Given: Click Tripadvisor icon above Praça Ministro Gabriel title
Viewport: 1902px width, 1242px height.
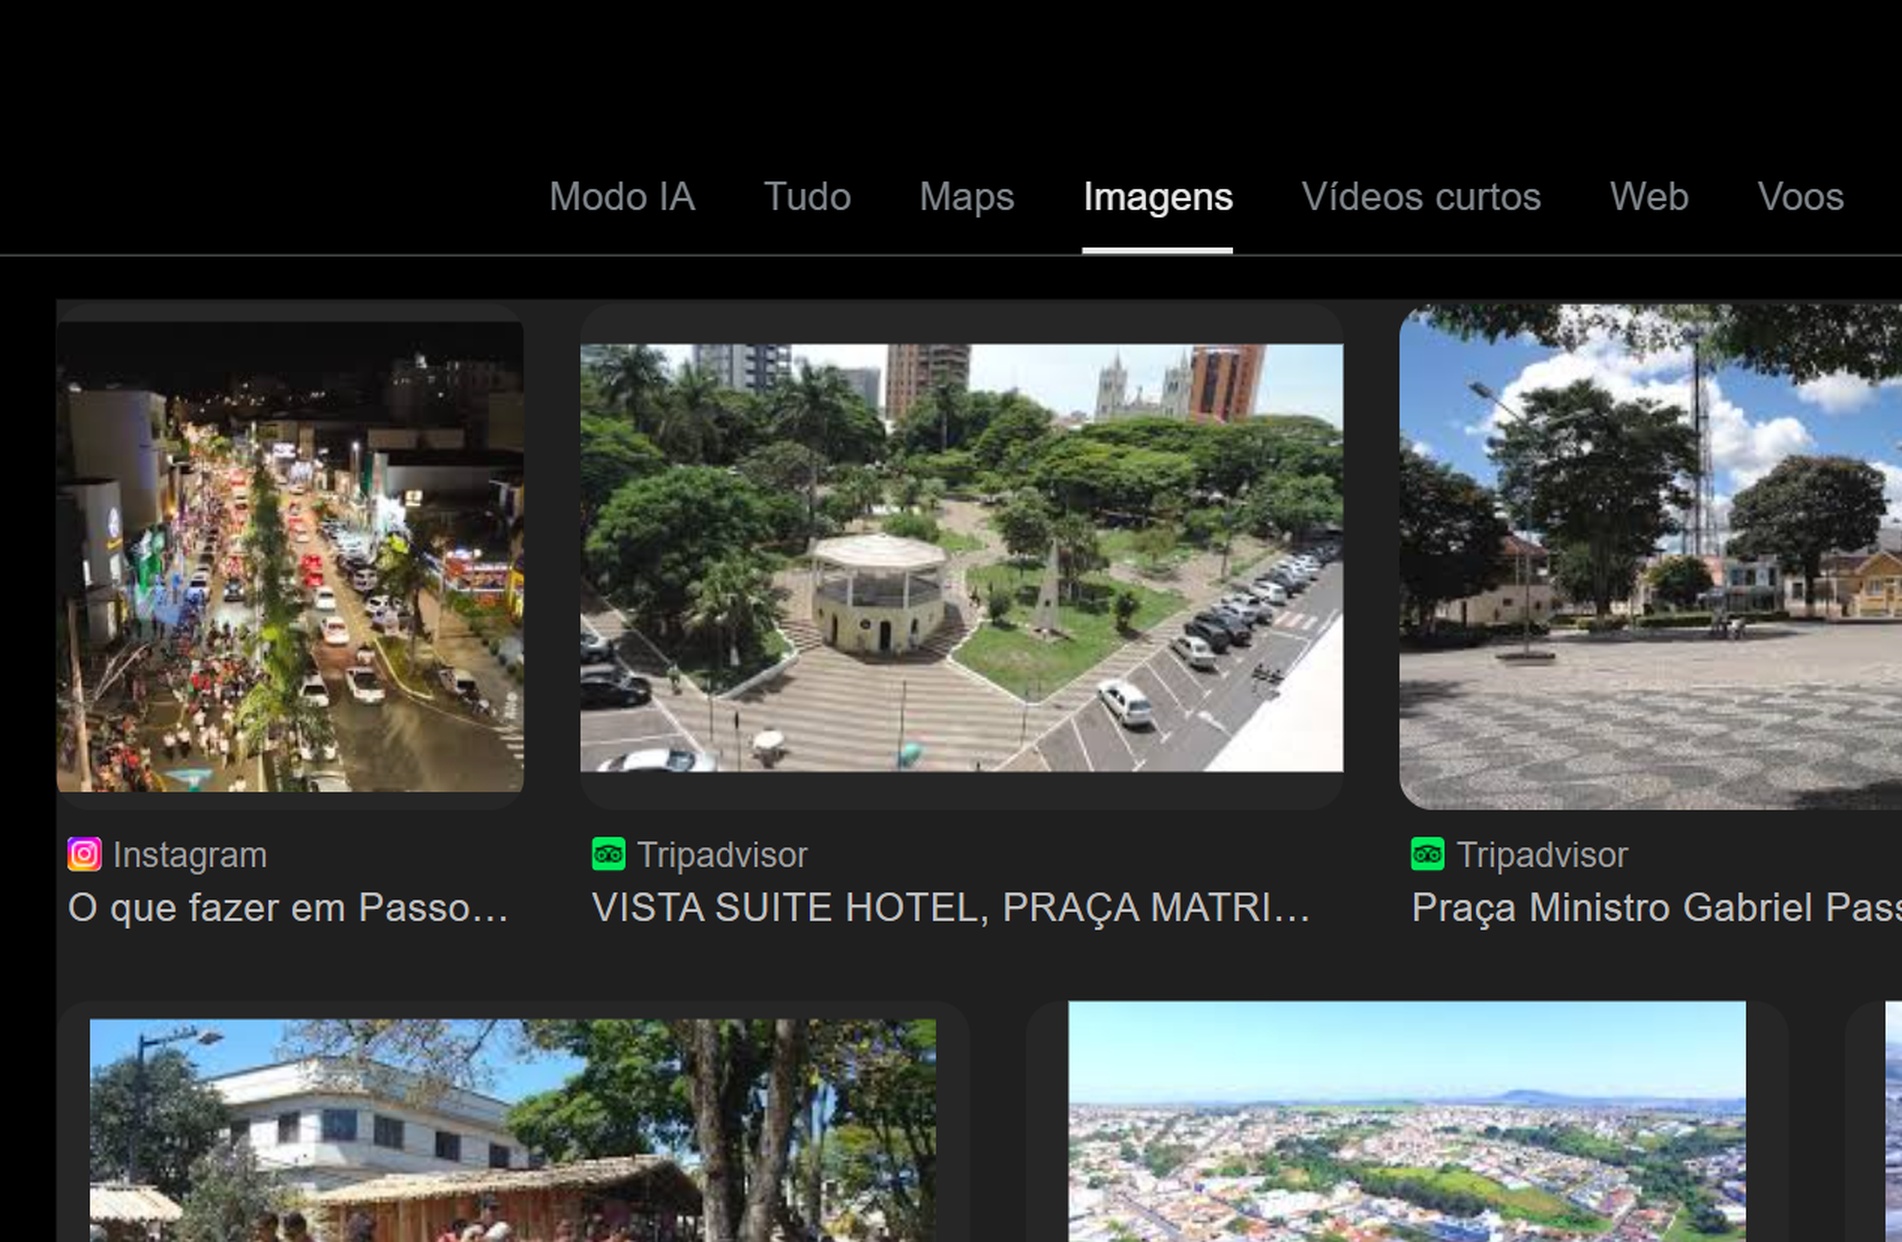Looking at the screenshot, I should 1427,855.
